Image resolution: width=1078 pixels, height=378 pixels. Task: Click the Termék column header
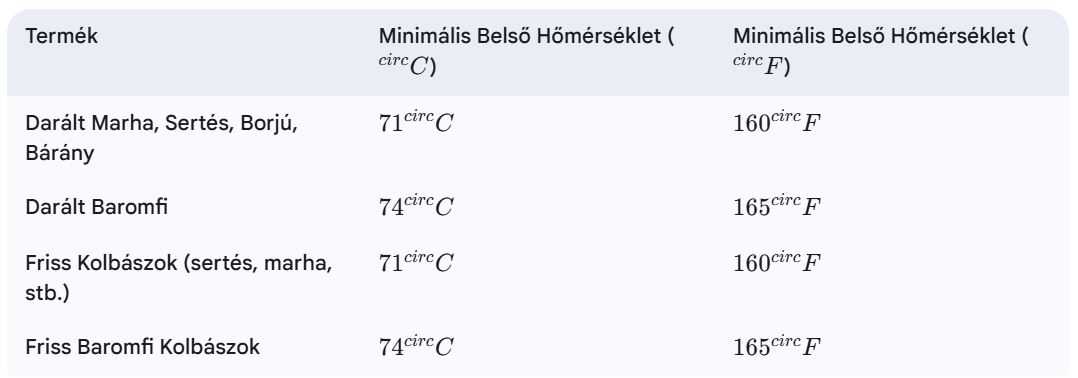[x=62, y=36]
